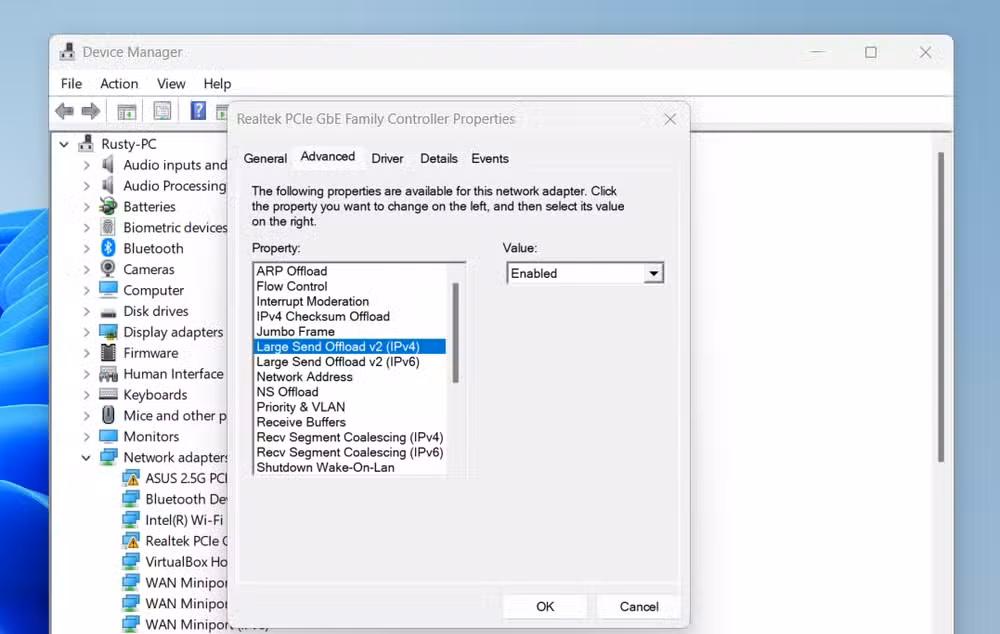Collapse the Network adapters category
Viewport: 1000px width, 634px height.
point(86,458)
